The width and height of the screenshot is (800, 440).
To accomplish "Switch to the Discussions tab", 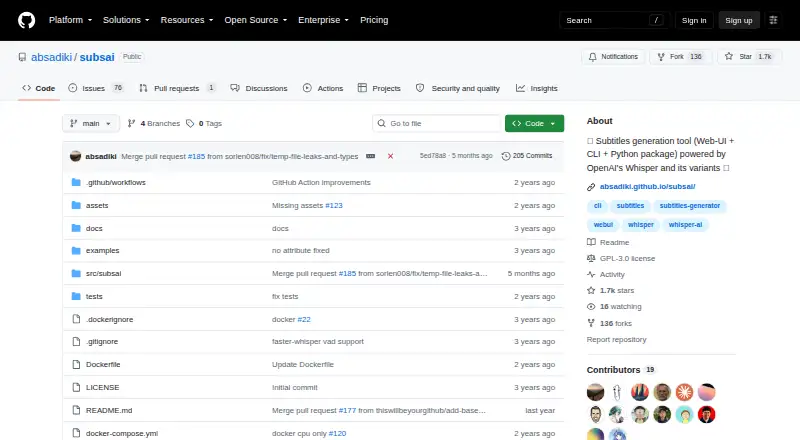I will click(x=259, y=88).
